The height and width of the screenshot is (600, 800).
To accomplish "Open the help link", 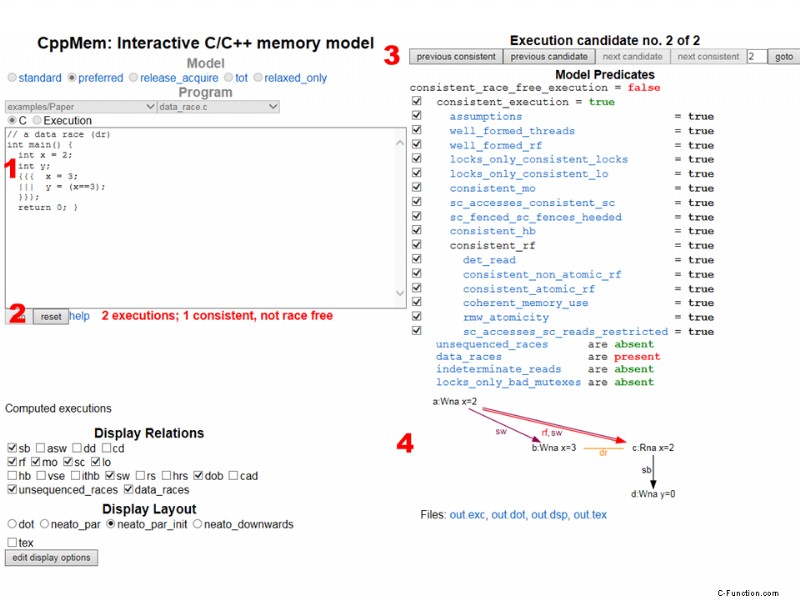I will tap(79, 316).
